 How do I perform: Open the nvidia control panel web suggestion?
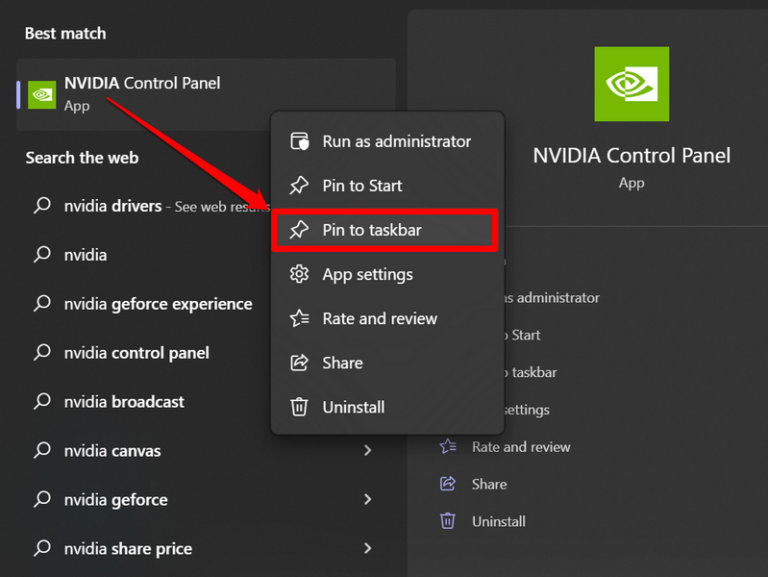click(x=136, y=353)
